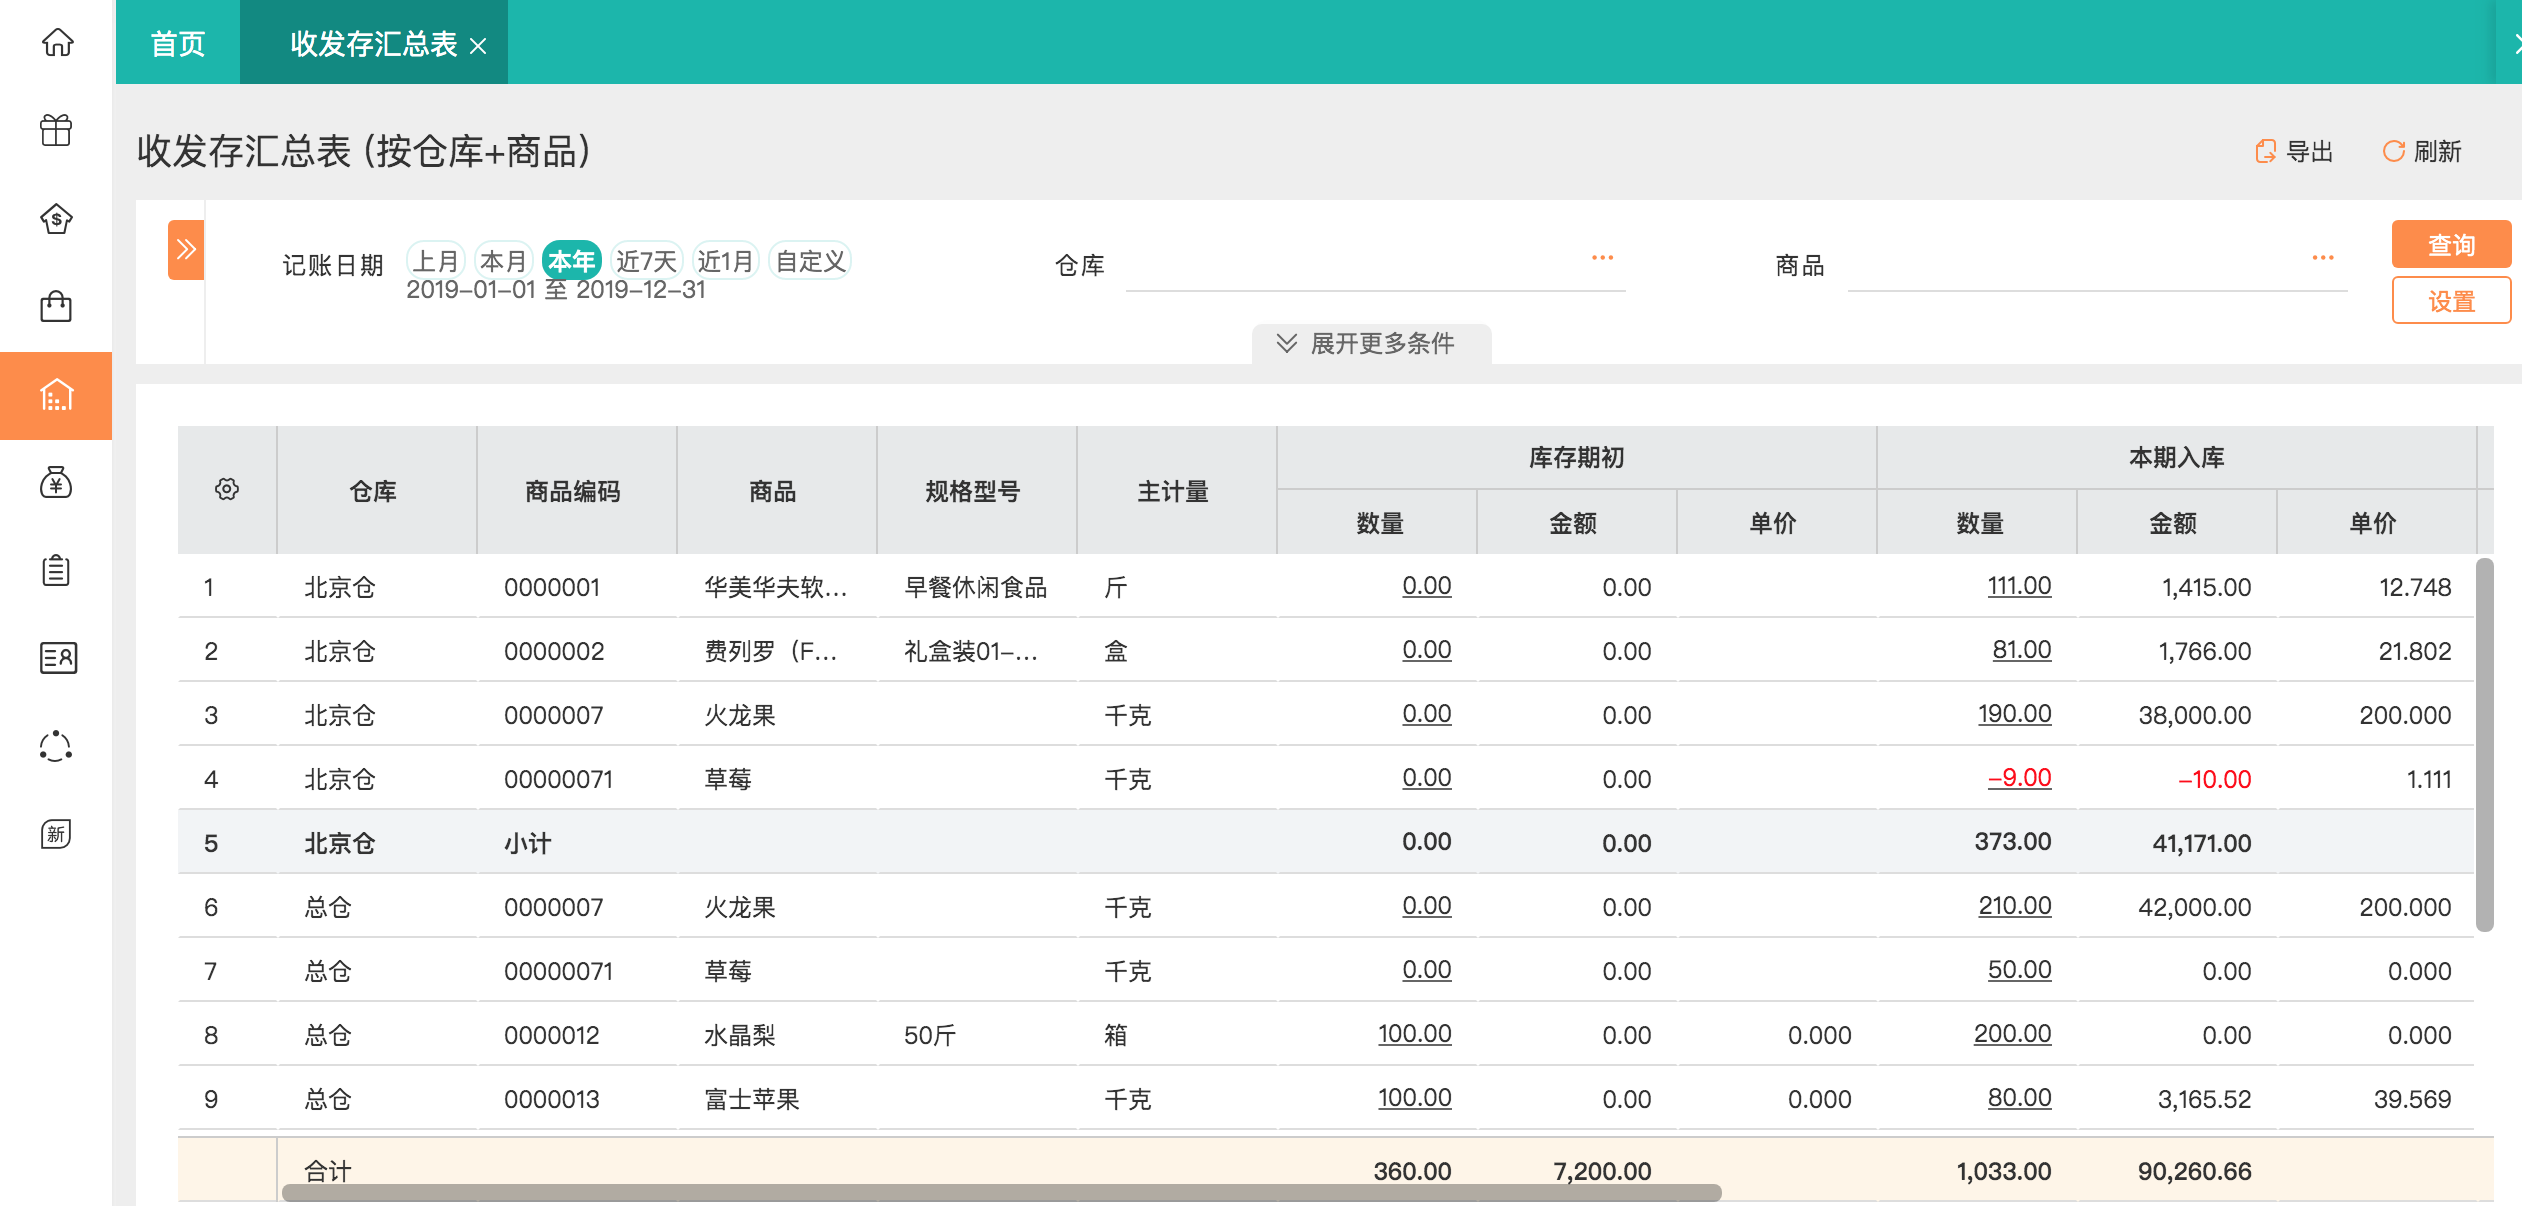Screen dimensions: 2522x1206
Task: Click warehouse/仓库 filter input field
Action: [1351, 265]
